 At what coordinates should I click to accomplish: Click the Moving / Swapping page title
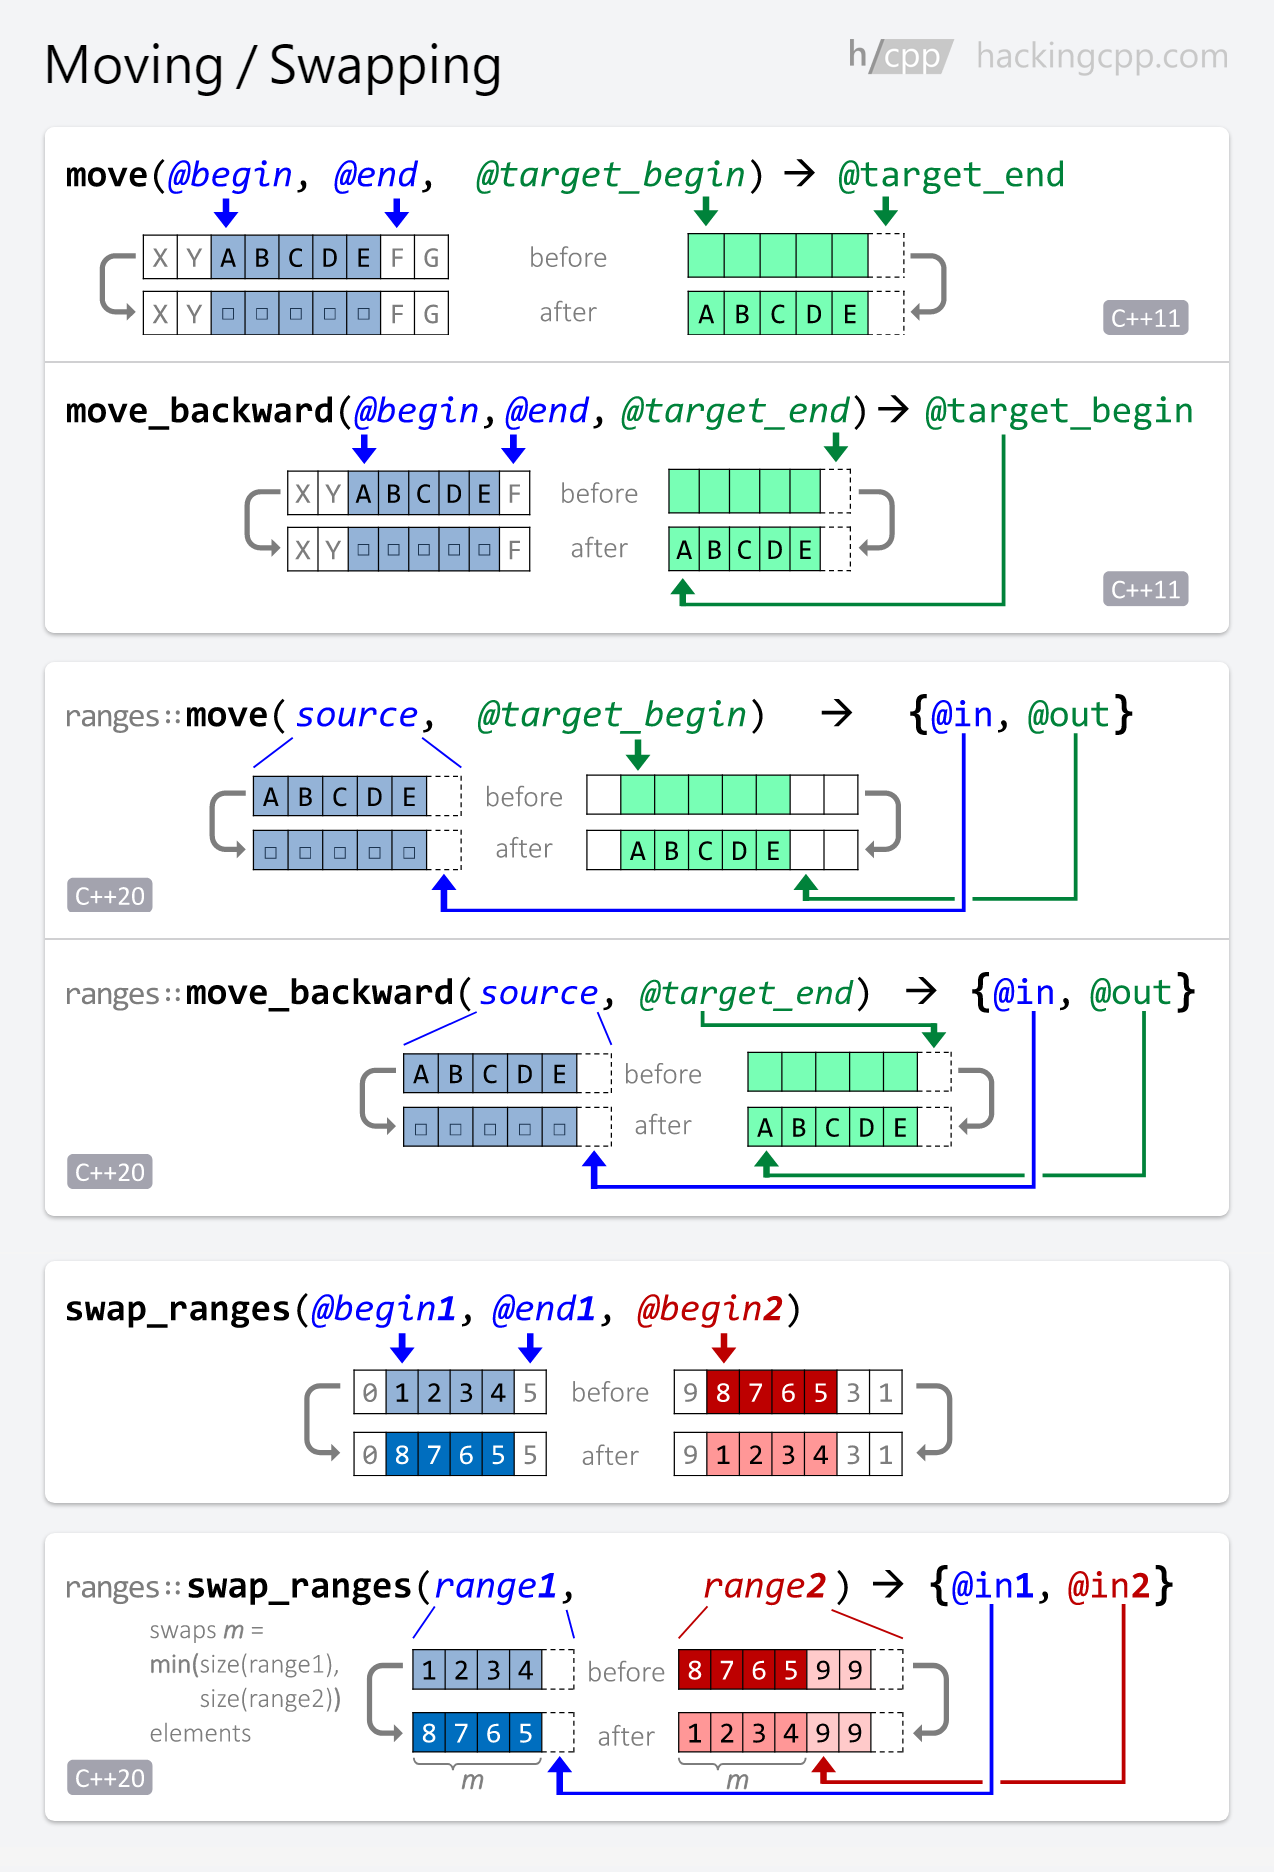(272, 66)
